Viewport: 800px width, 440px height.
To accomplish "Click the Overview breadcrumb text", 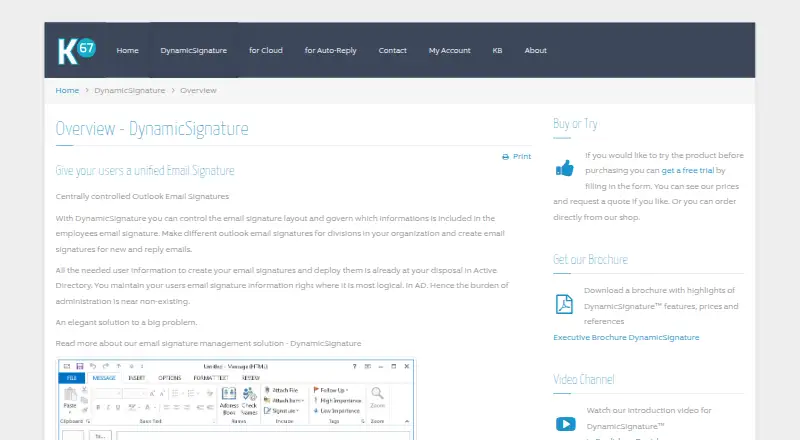I will (x=198, y=90).
